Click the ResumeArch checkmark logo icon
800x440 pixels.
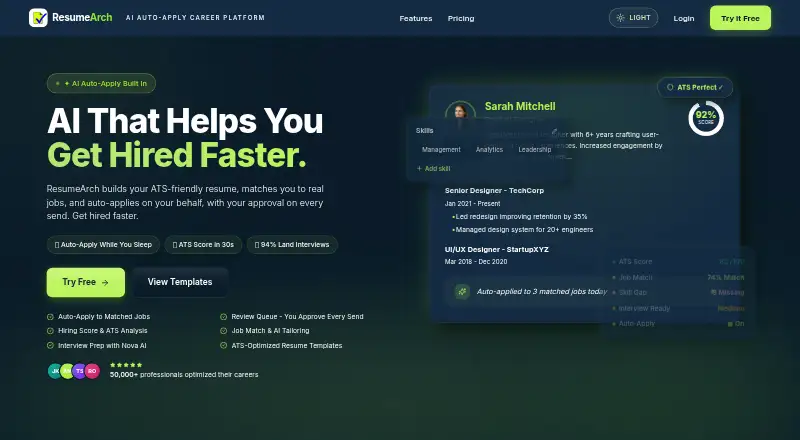pos(38,18)
